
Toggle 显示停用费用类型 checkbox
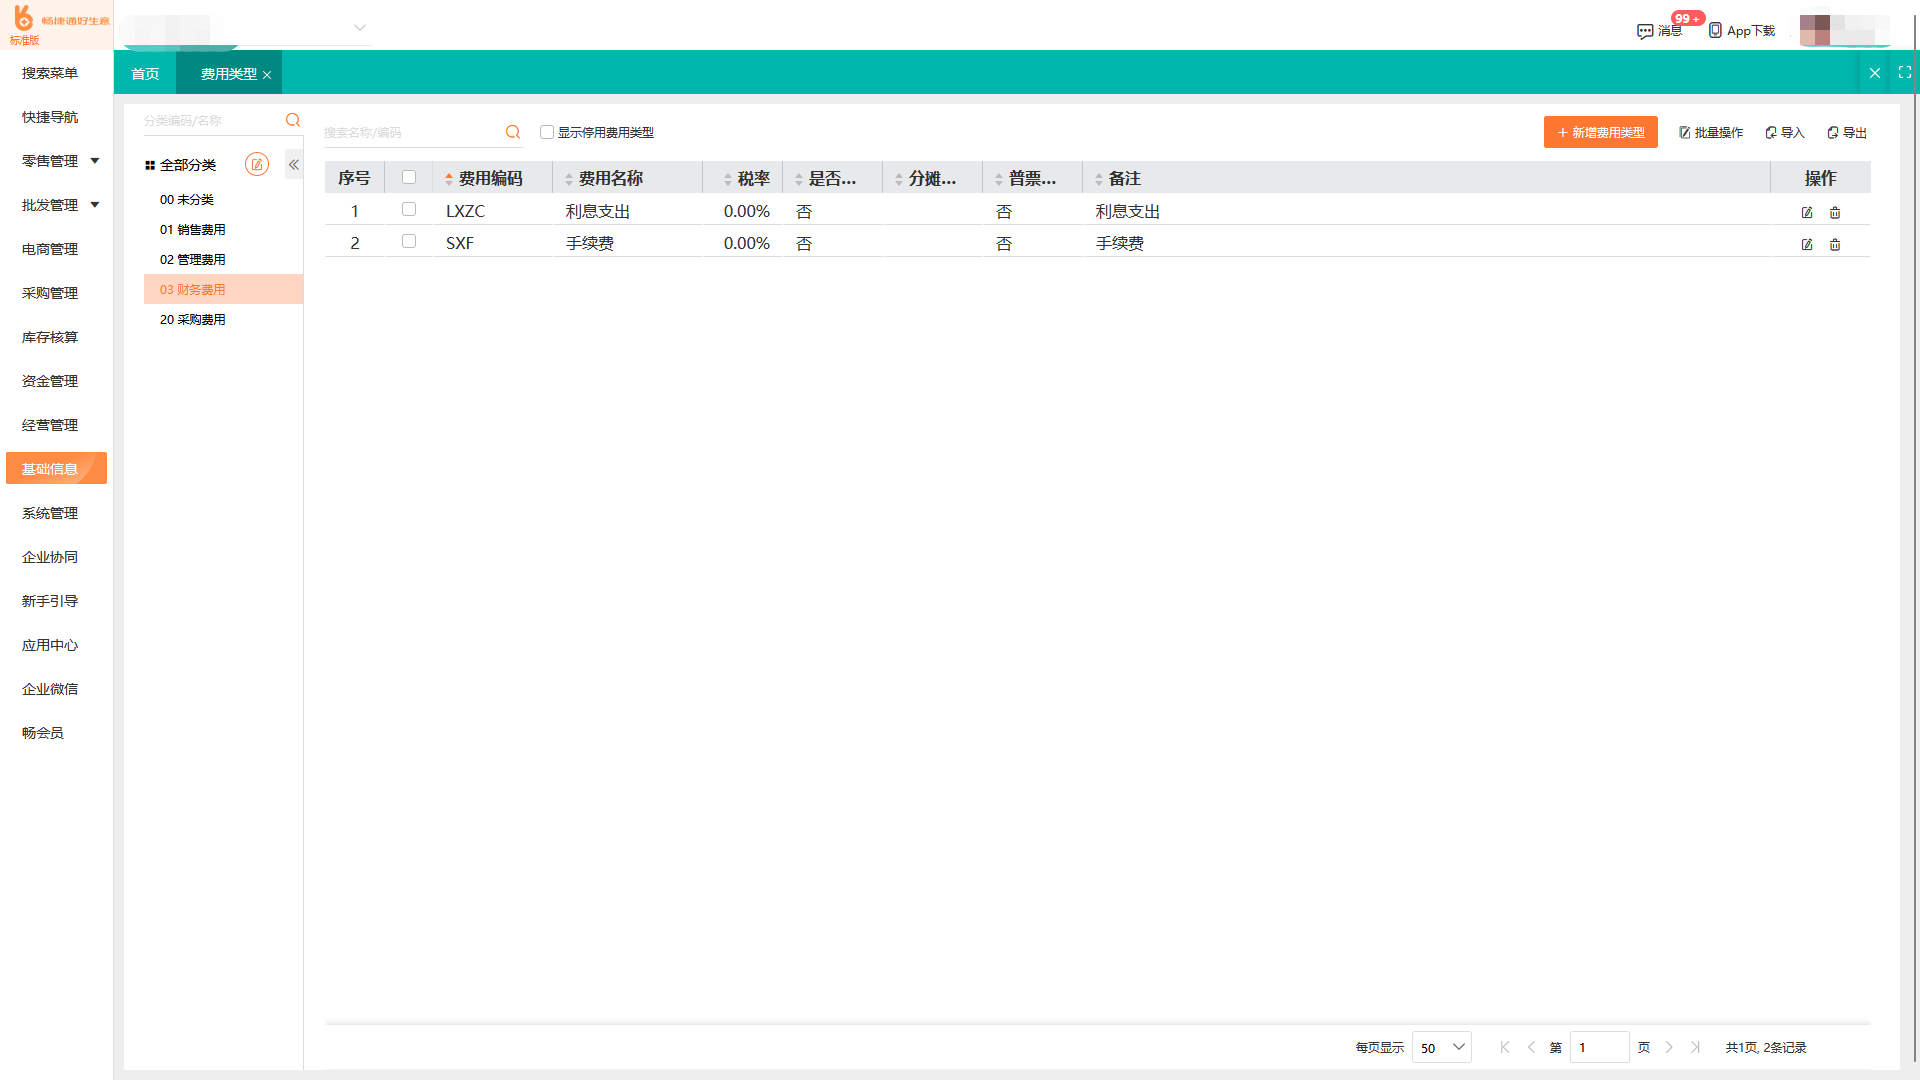tap(545, 131)
